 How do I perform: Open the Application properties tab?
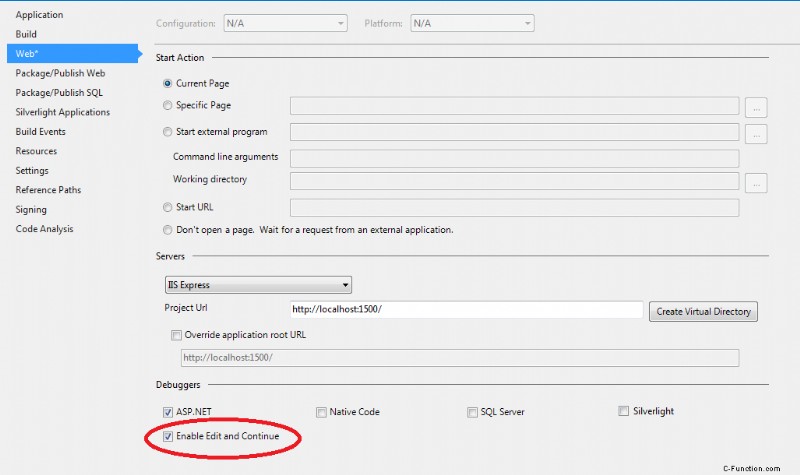point(39,15)
